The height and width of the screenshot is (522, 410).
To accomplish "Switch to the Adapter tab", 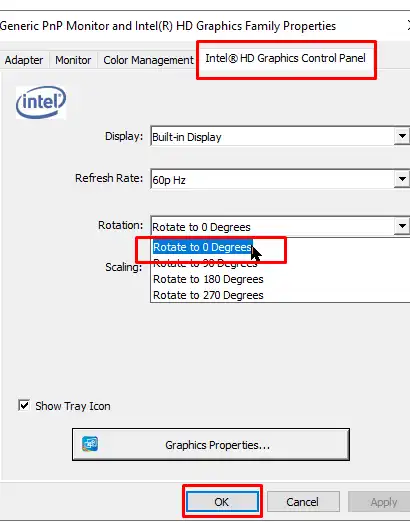I will pyautogui.click(x=24, y=60).
